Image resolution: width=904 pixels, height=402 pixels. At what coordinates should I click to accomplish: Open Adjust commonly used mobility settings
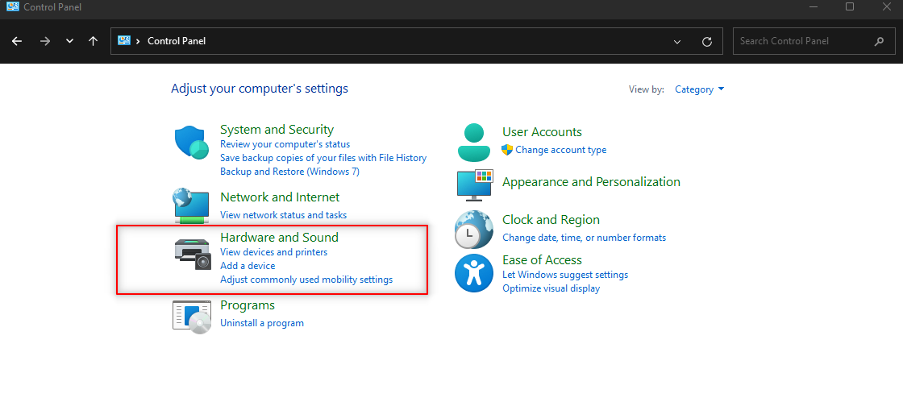[307, 280]
